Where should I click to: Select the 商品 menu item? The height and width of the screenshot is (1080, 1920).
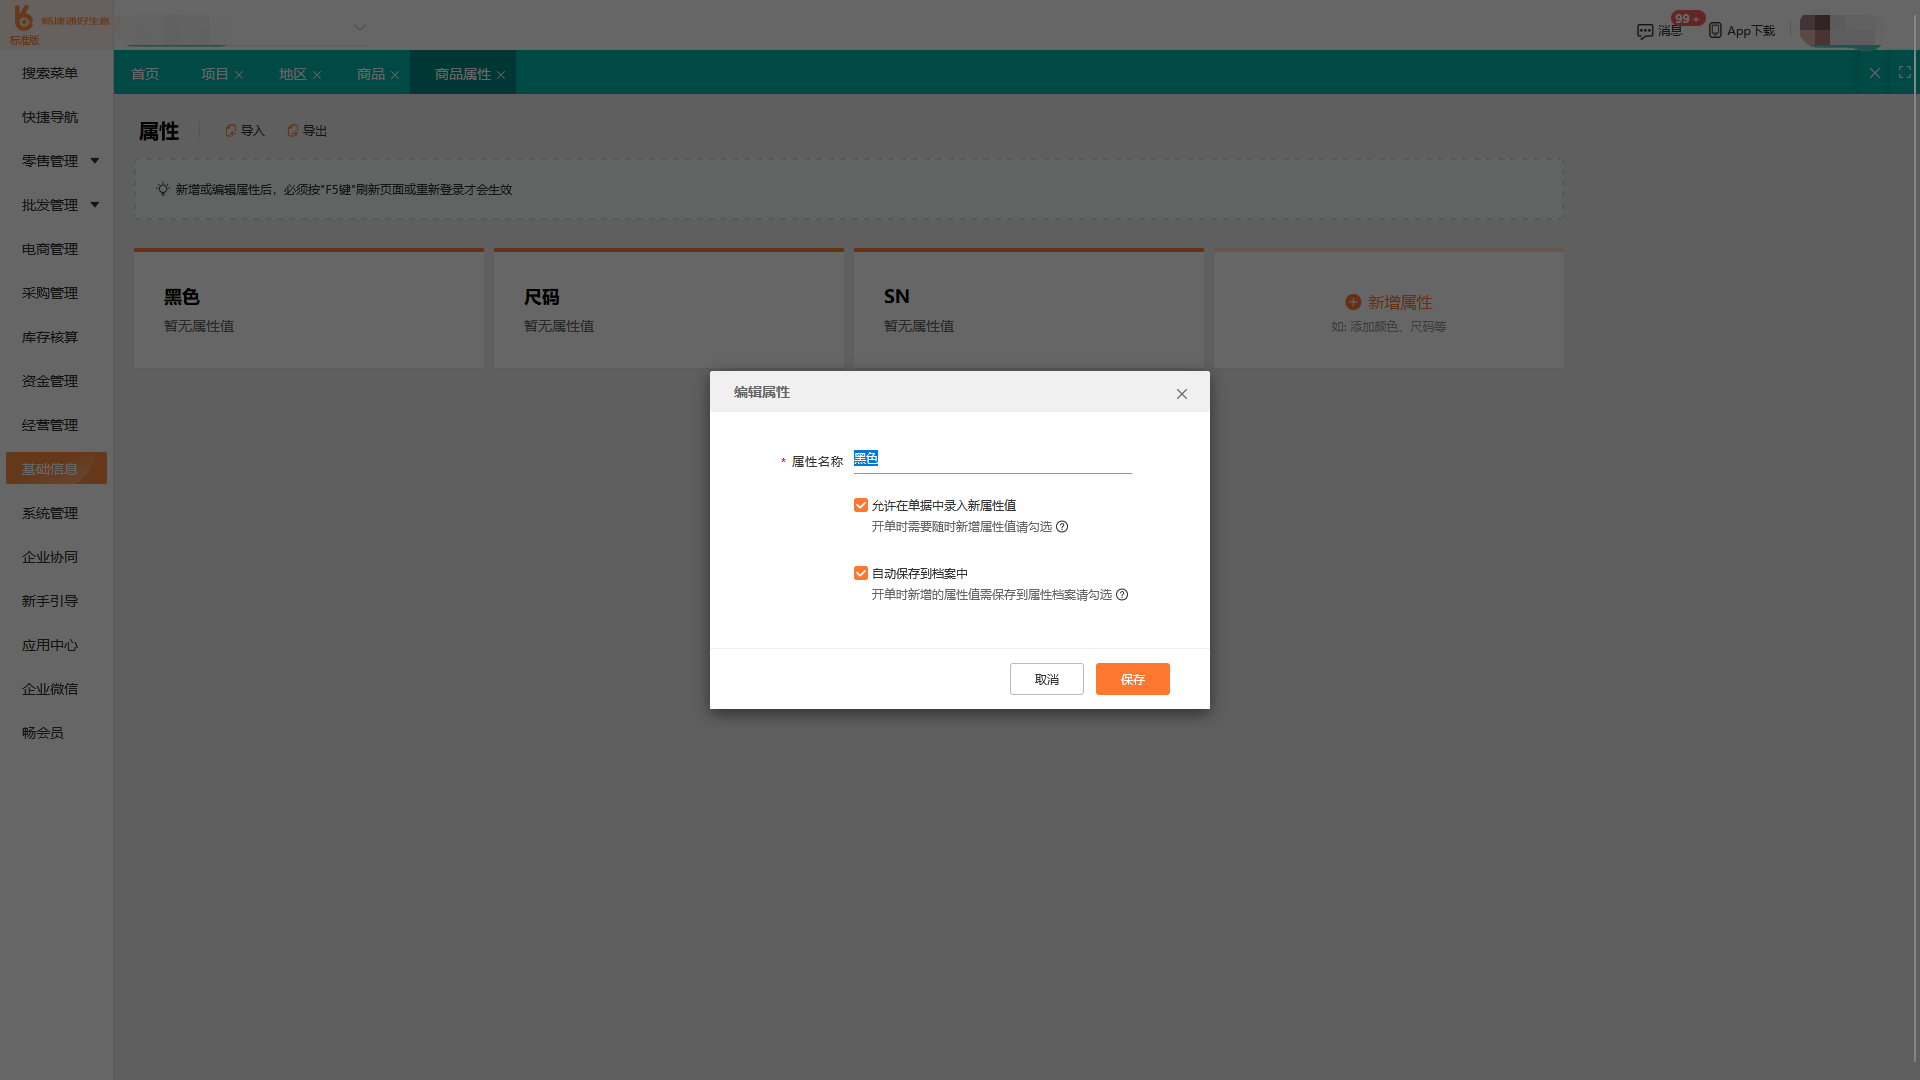[x=369, y=73]
